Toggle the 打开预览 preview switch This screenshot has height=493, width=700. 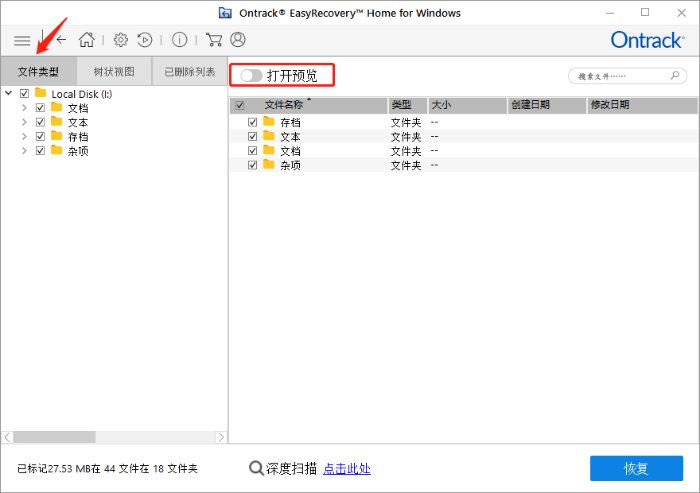pyautogui.click(x=251, y=76)
